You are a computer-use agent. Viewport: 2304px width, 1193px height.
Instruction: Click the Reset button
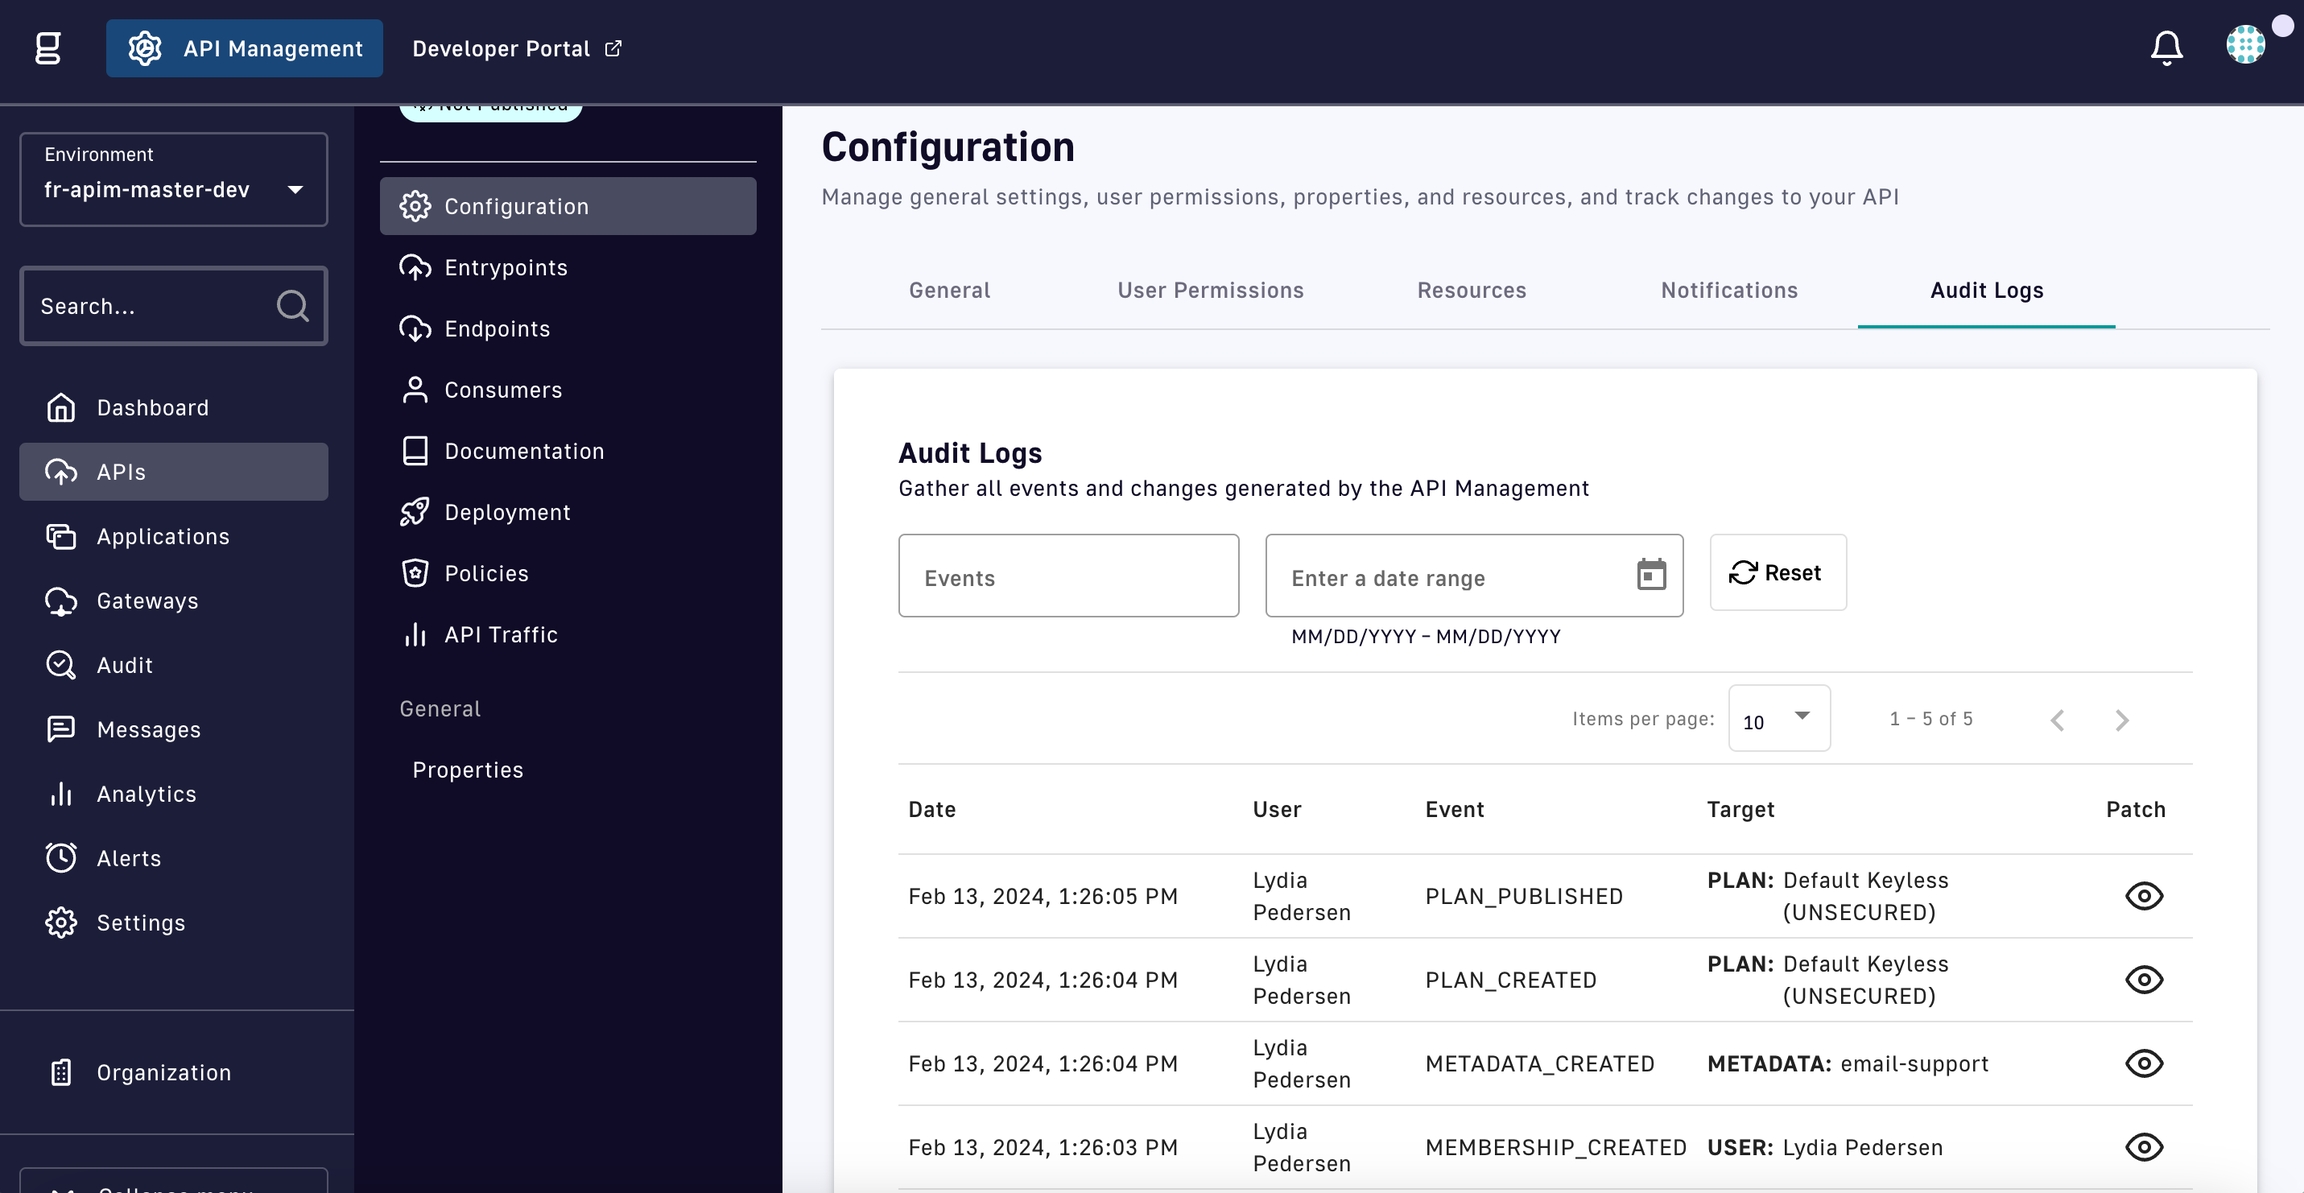pos(1777,573)
